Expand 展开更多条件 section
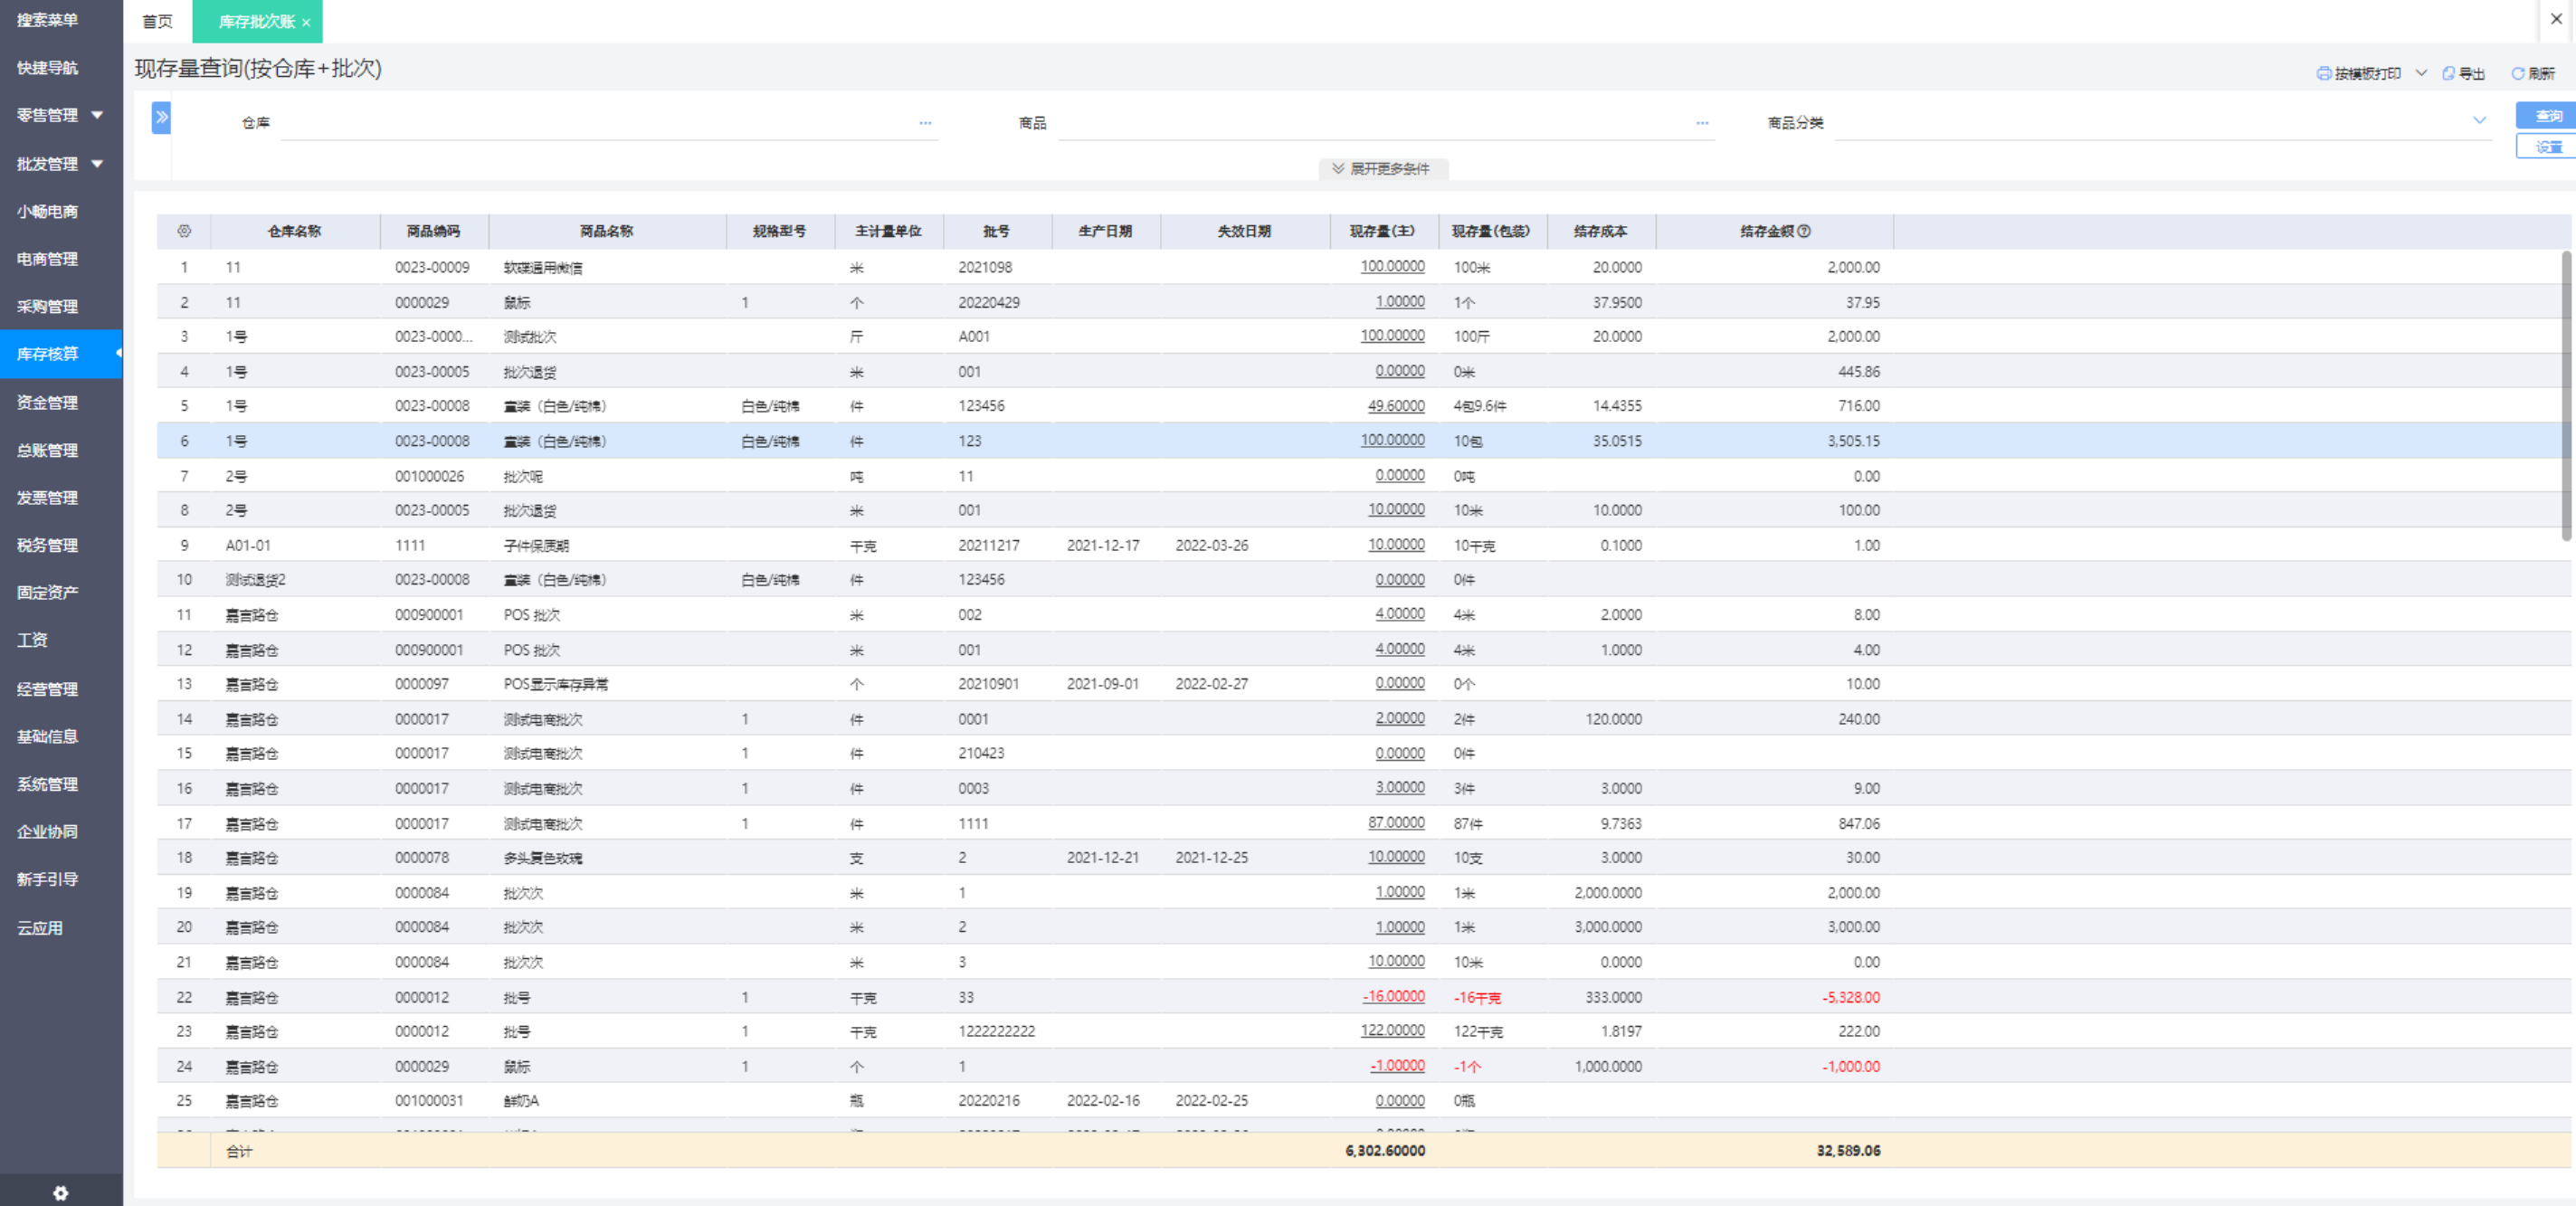The height and width of the screenshot is (1206, 2576). coord(1382,167)
